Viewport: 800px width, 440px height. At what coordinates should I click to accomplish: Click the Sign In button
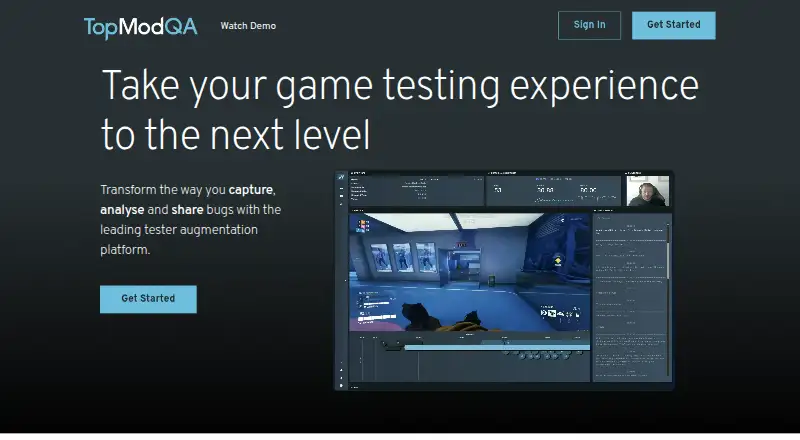pyautogui.click(x=589, y=25)
